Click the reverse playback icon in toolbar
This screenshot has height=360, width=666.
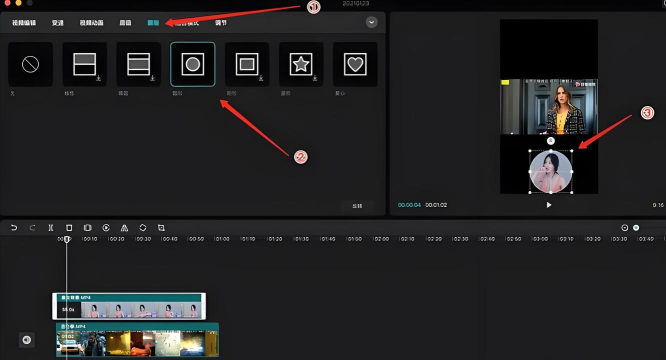(x=106, y=228)
